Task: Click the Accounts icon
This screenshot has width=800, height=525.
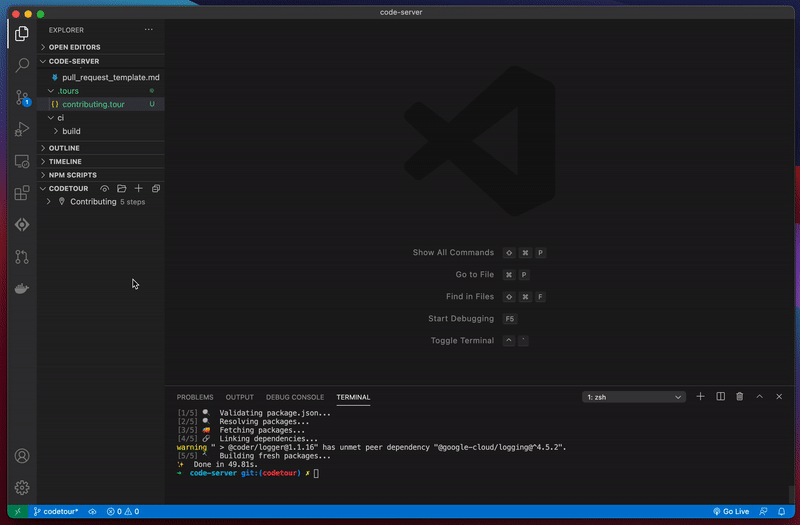Action: (21, 456)
